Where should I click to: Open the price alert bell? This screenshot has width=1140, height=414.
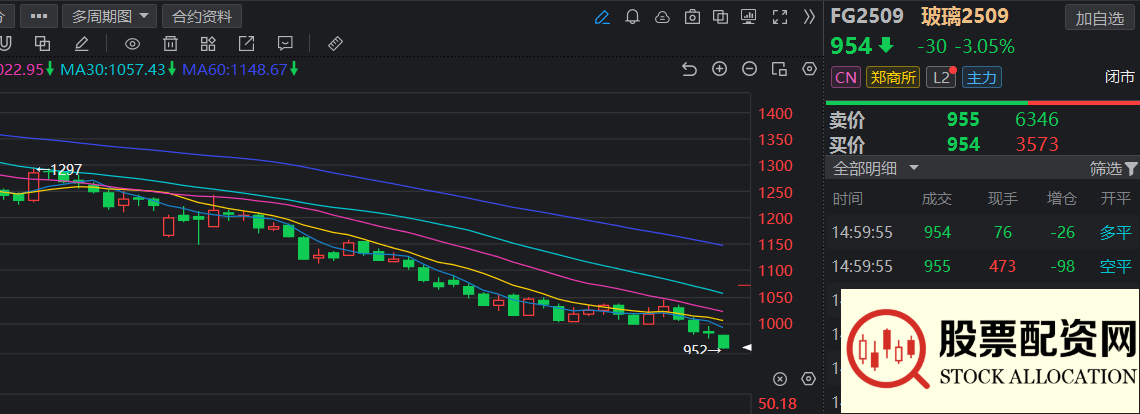tap(632, 17)
